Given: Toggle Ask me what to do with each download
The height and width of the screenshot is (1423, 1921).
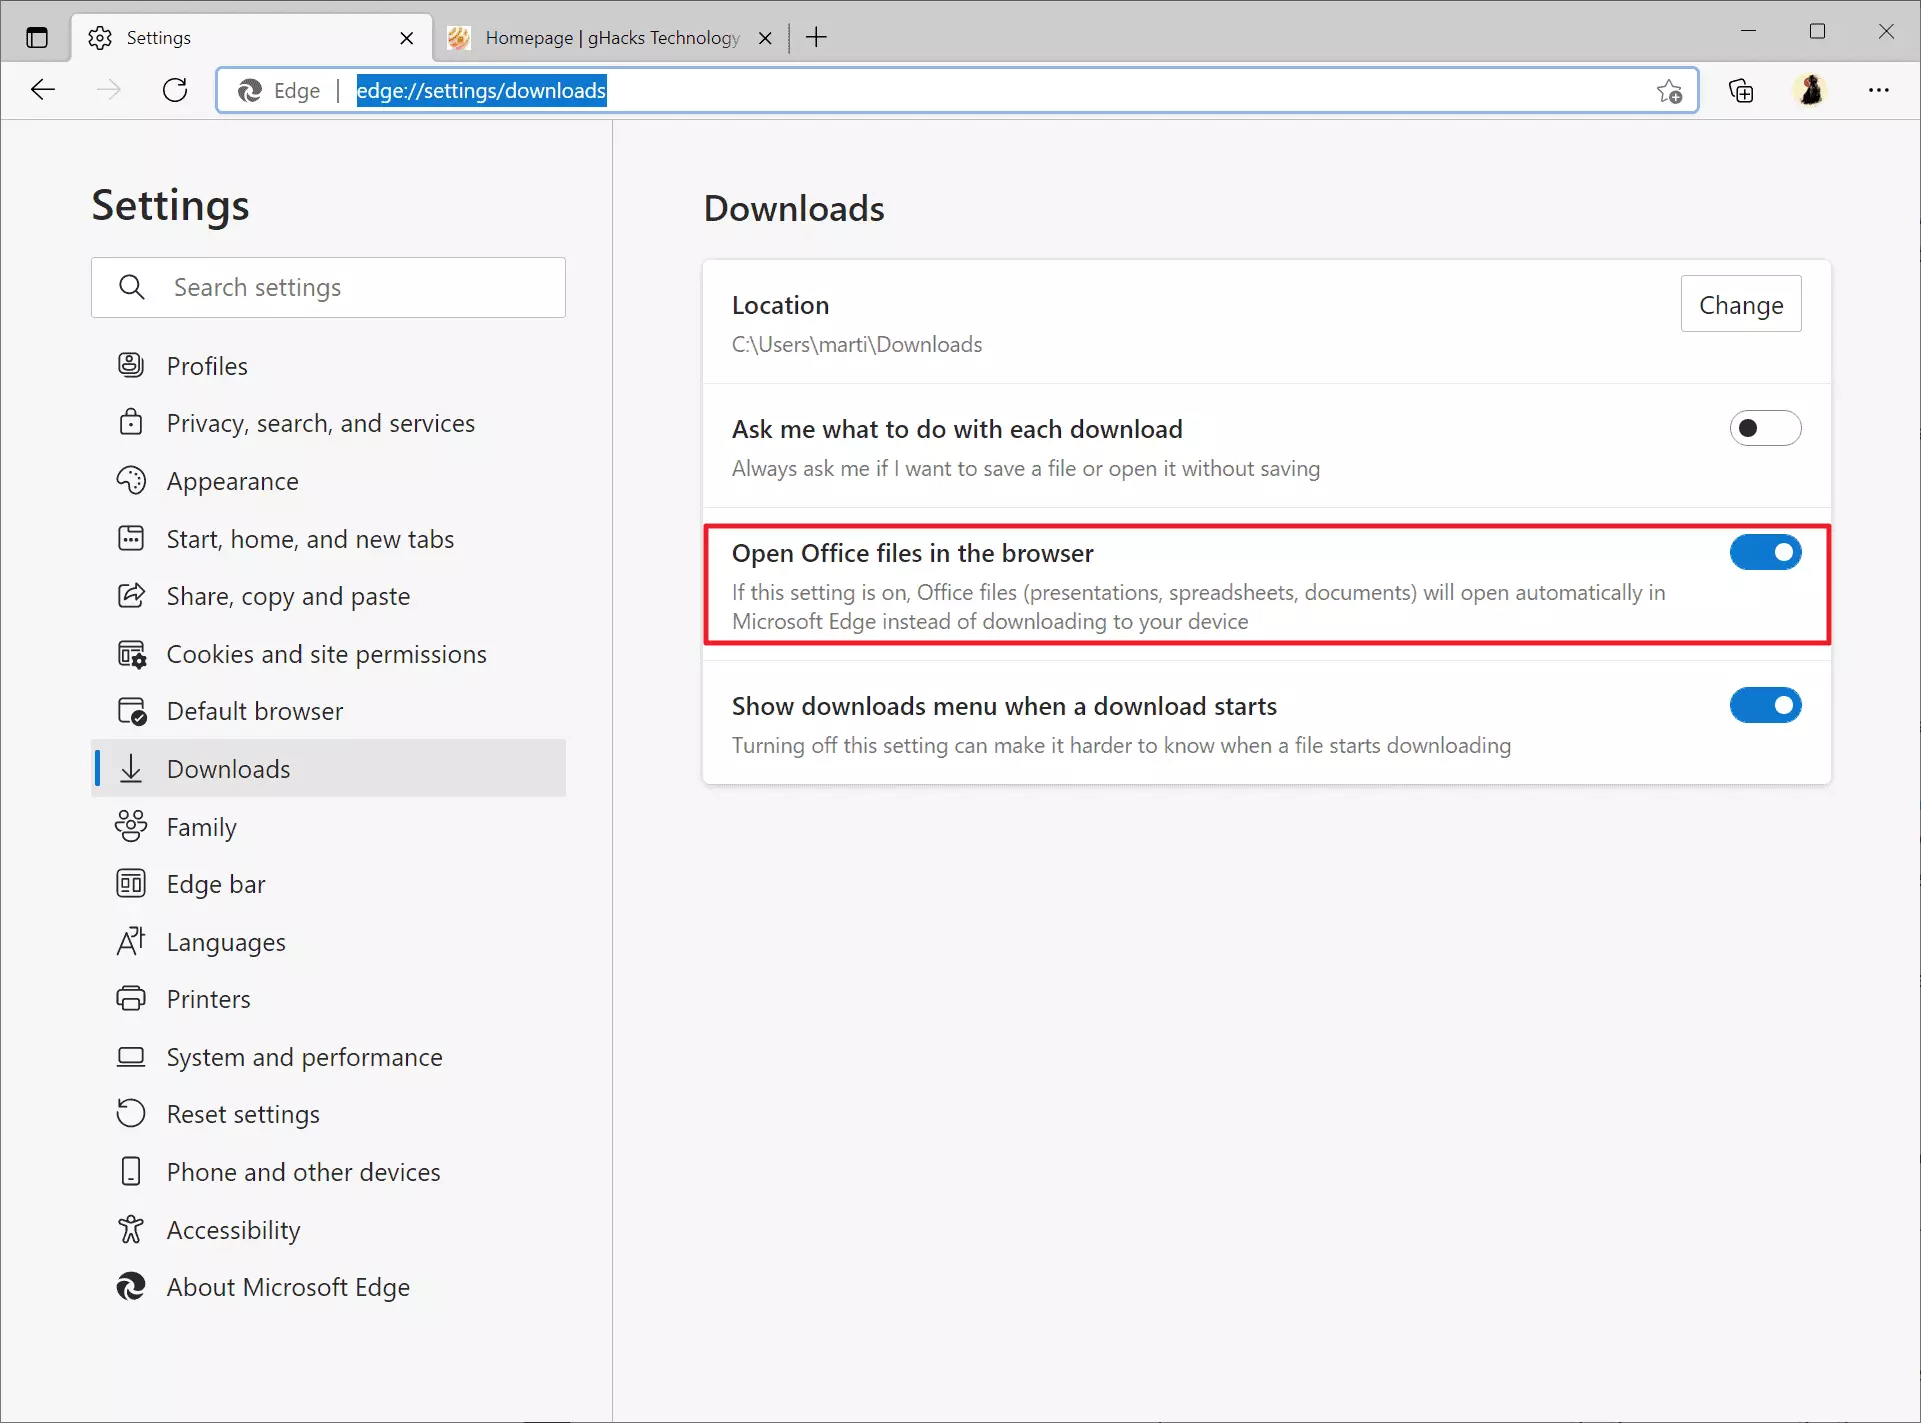Looking at the screenshot, I should (1766, 429).
